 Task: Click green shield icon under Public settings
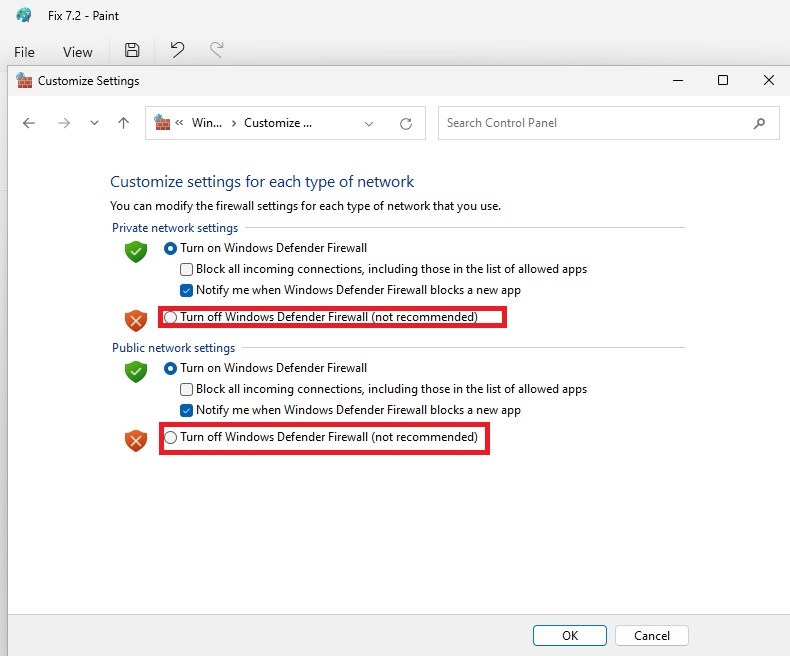pos(136,371)
